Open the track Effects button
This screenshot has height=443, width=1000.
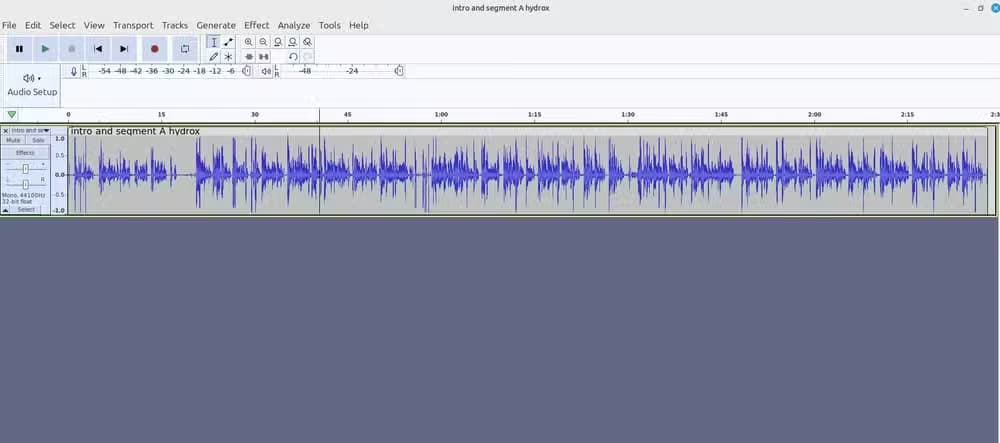coord(26,153)
